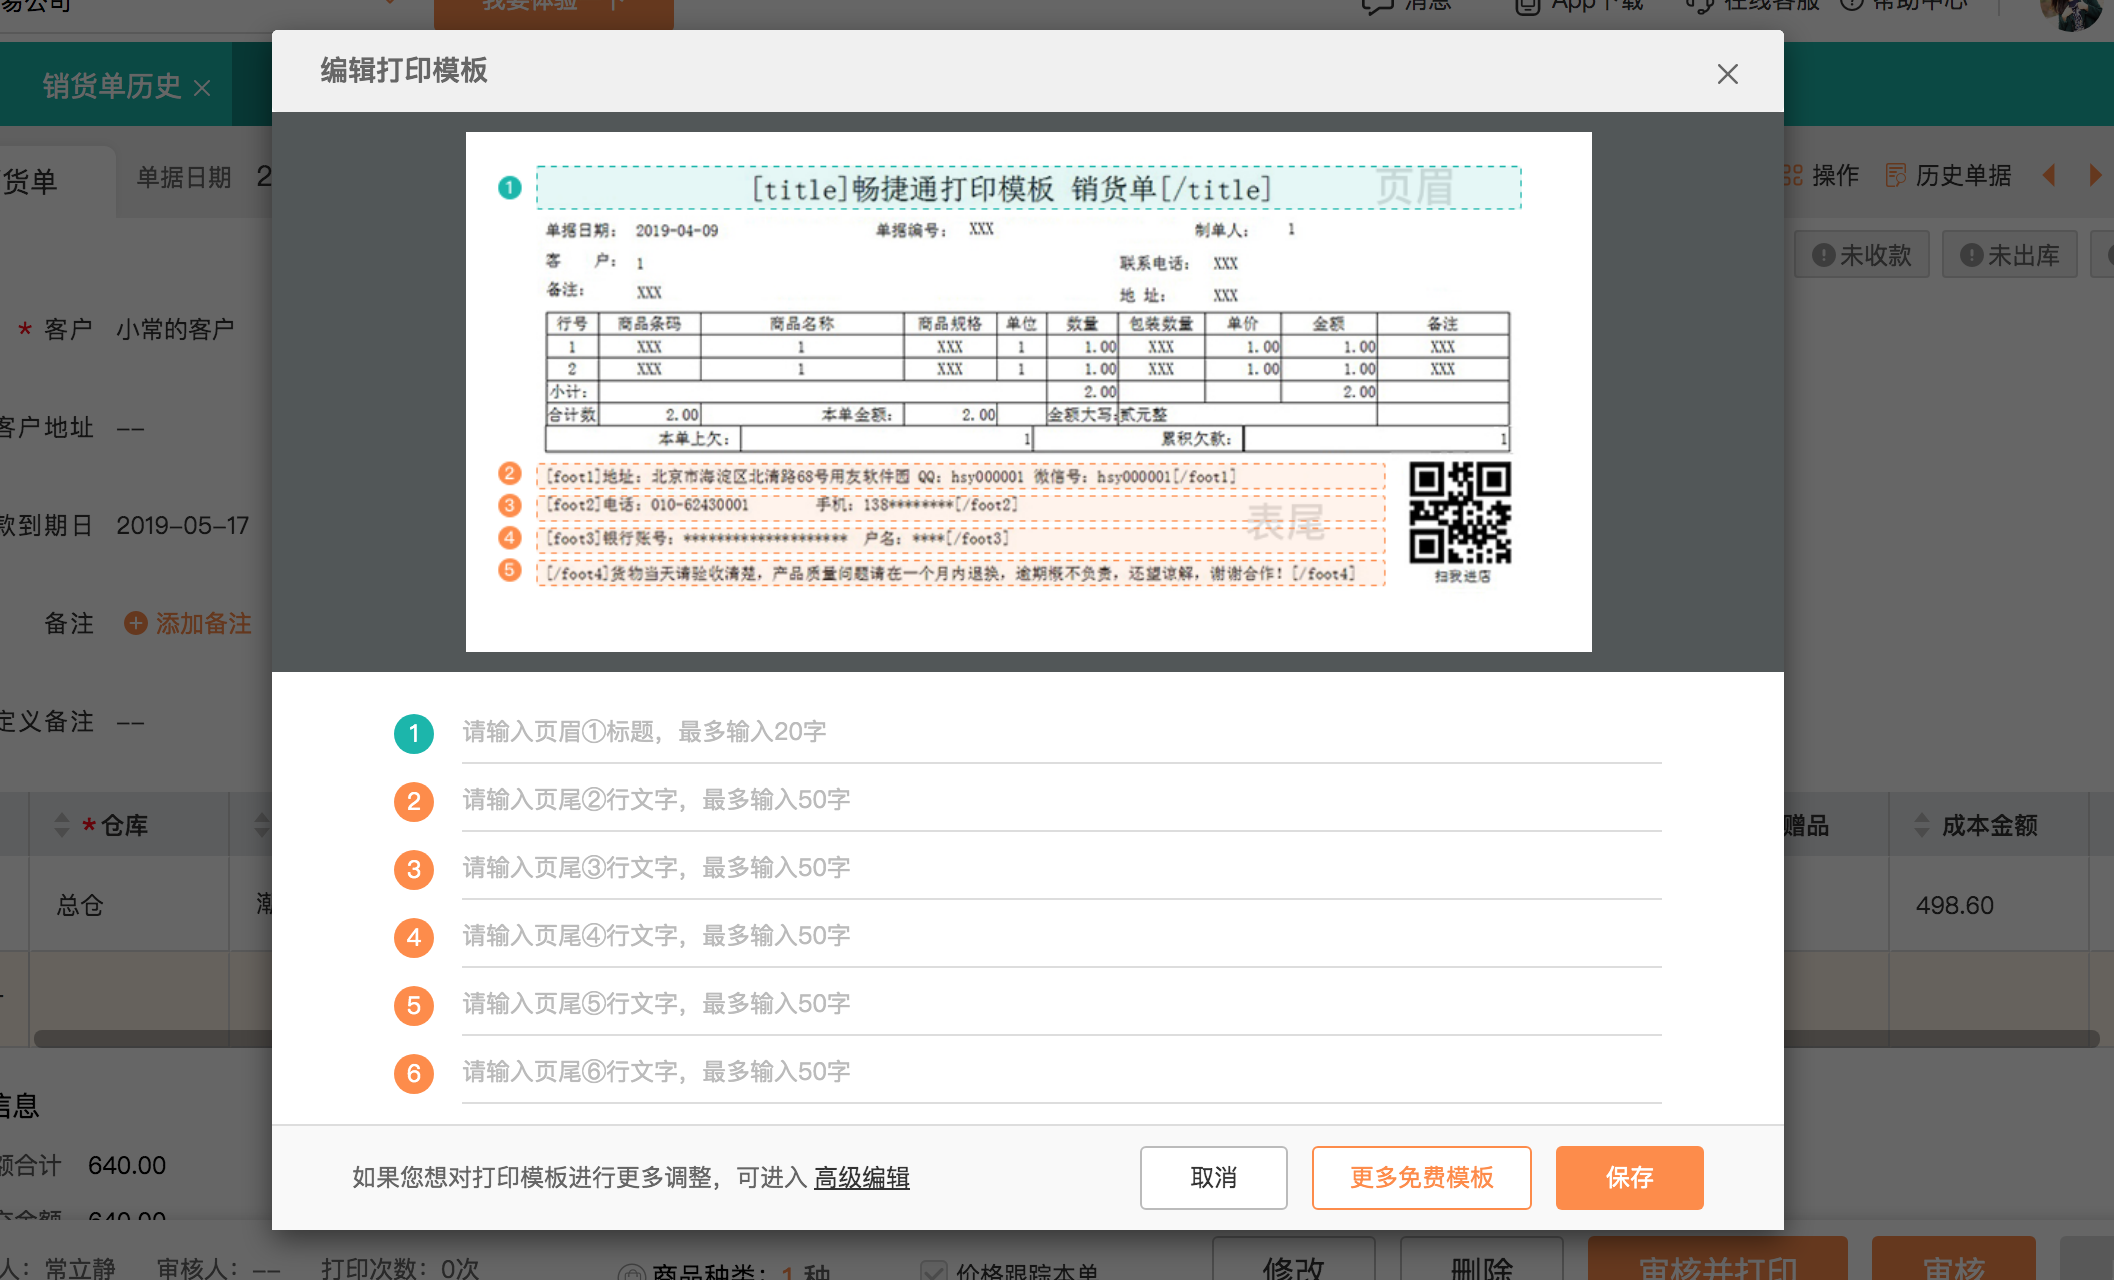The width and height of the screenshot is (2114, 1280).
Task: Click the close button on the dialog
Action: pos(1727,74)
